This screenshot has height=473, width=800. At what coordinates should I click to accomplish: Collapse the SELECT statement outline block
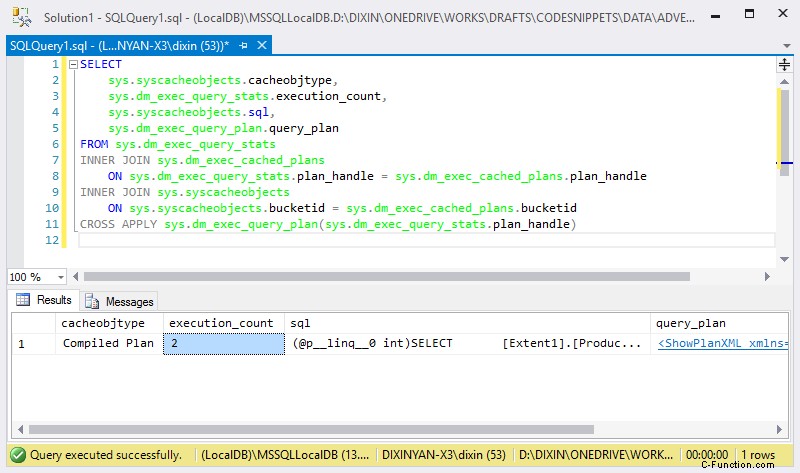(71, 65)
